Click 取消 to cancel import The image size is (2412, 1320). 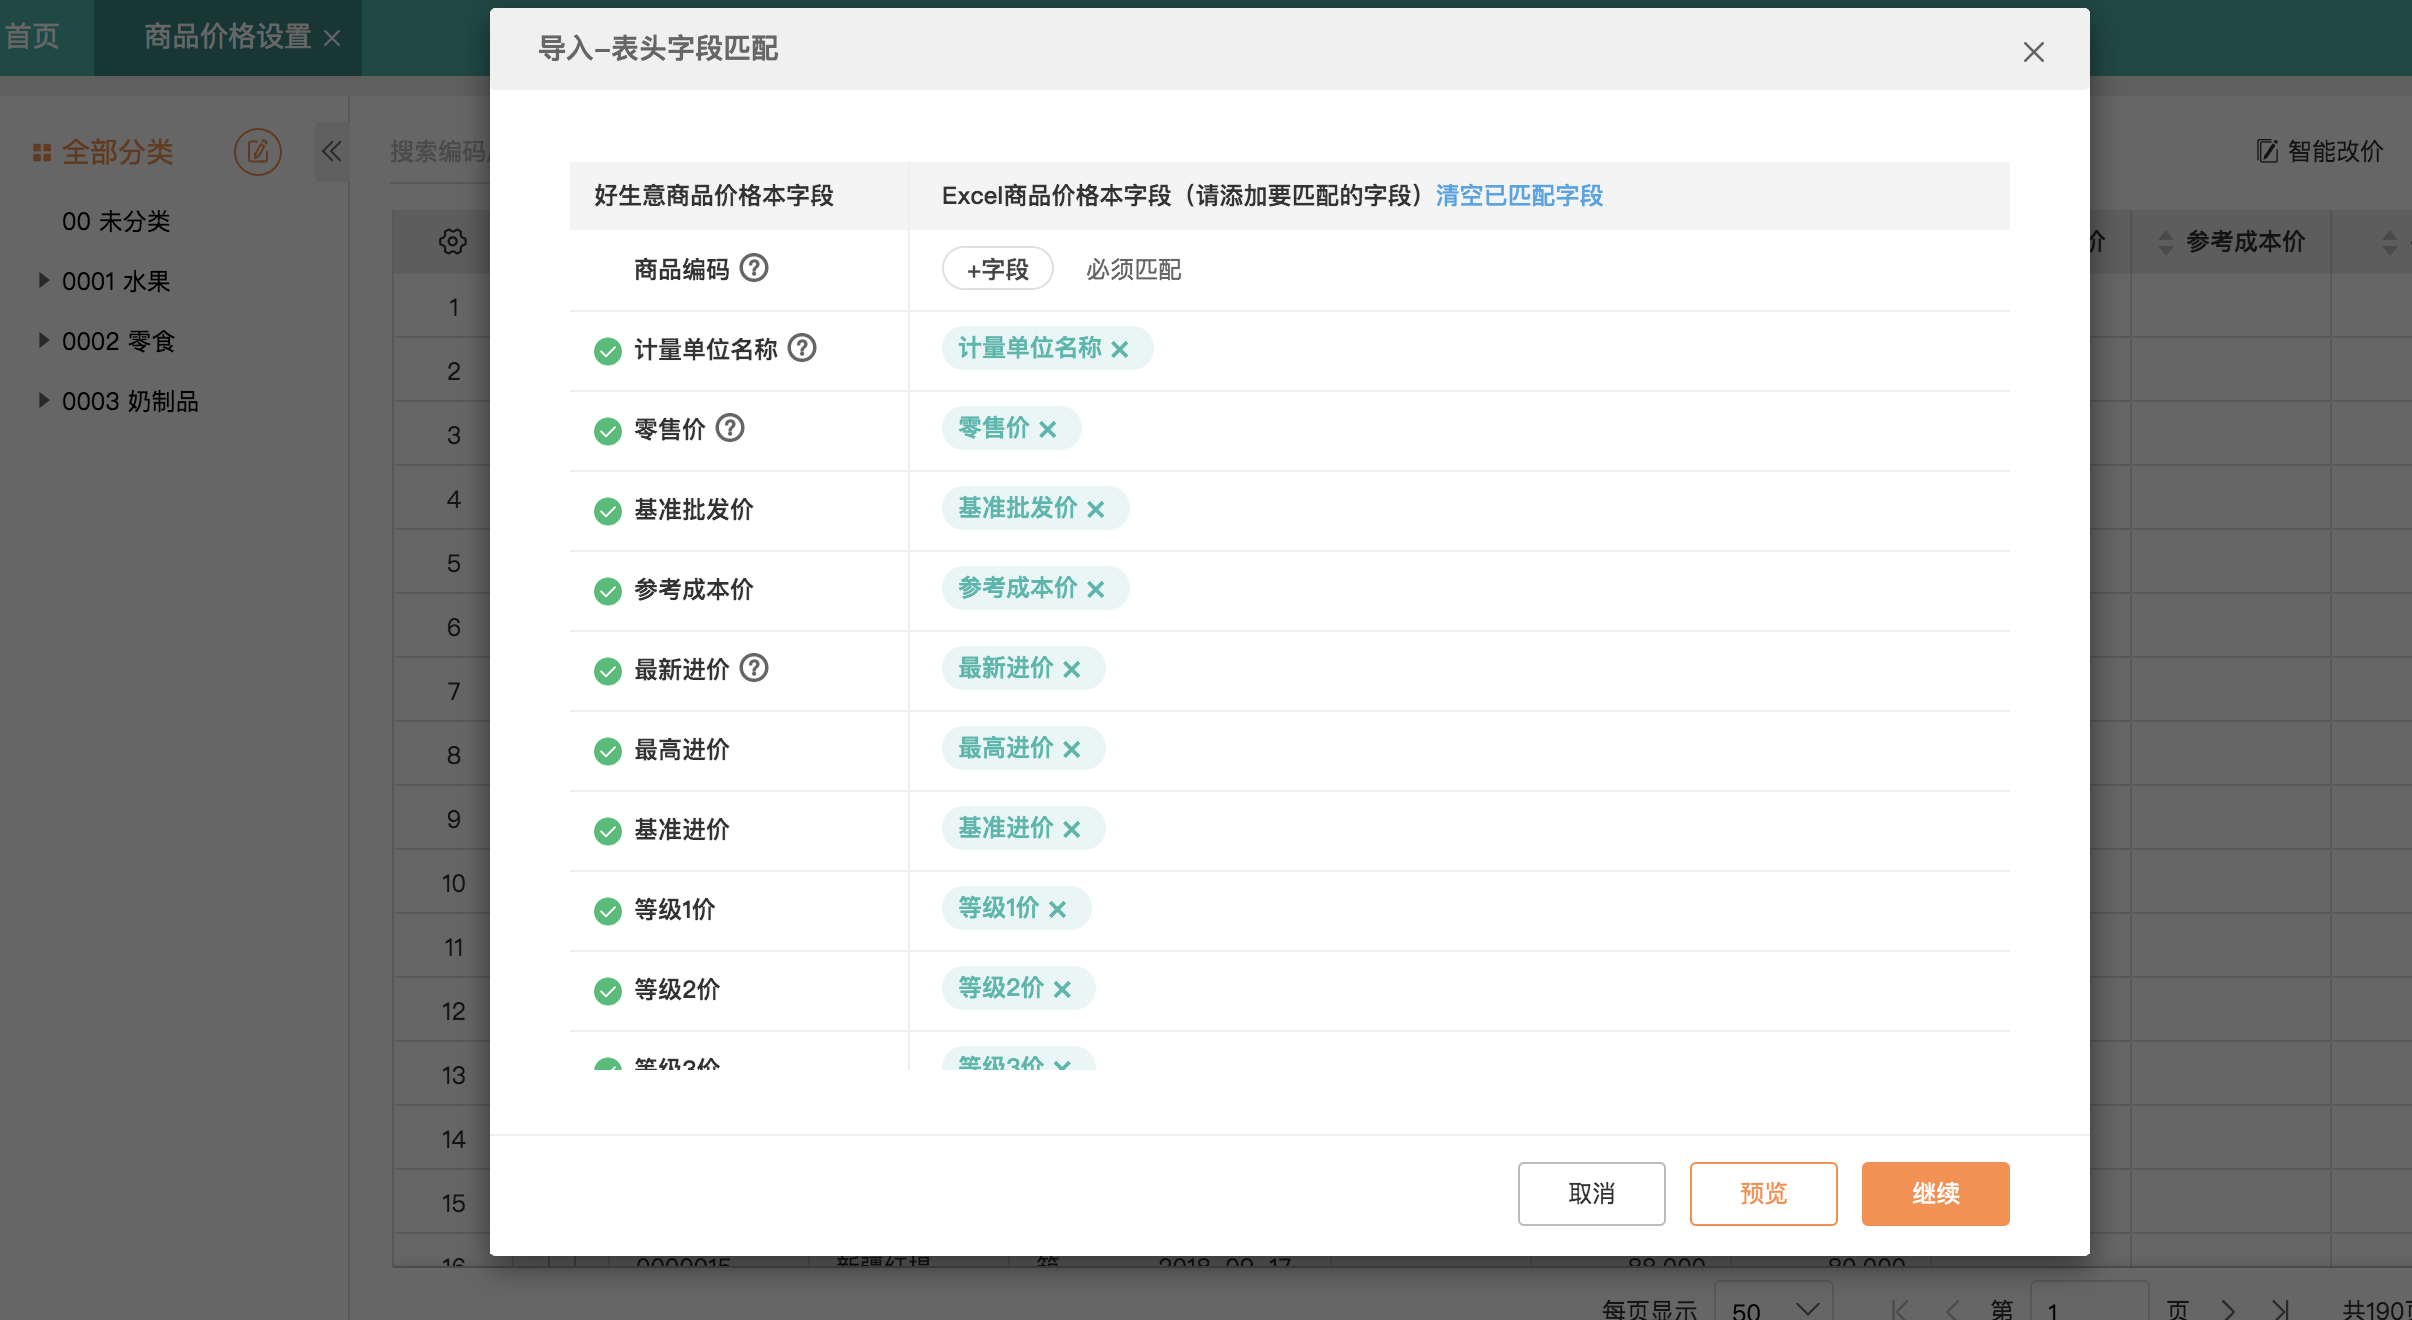point(1593,1195)
